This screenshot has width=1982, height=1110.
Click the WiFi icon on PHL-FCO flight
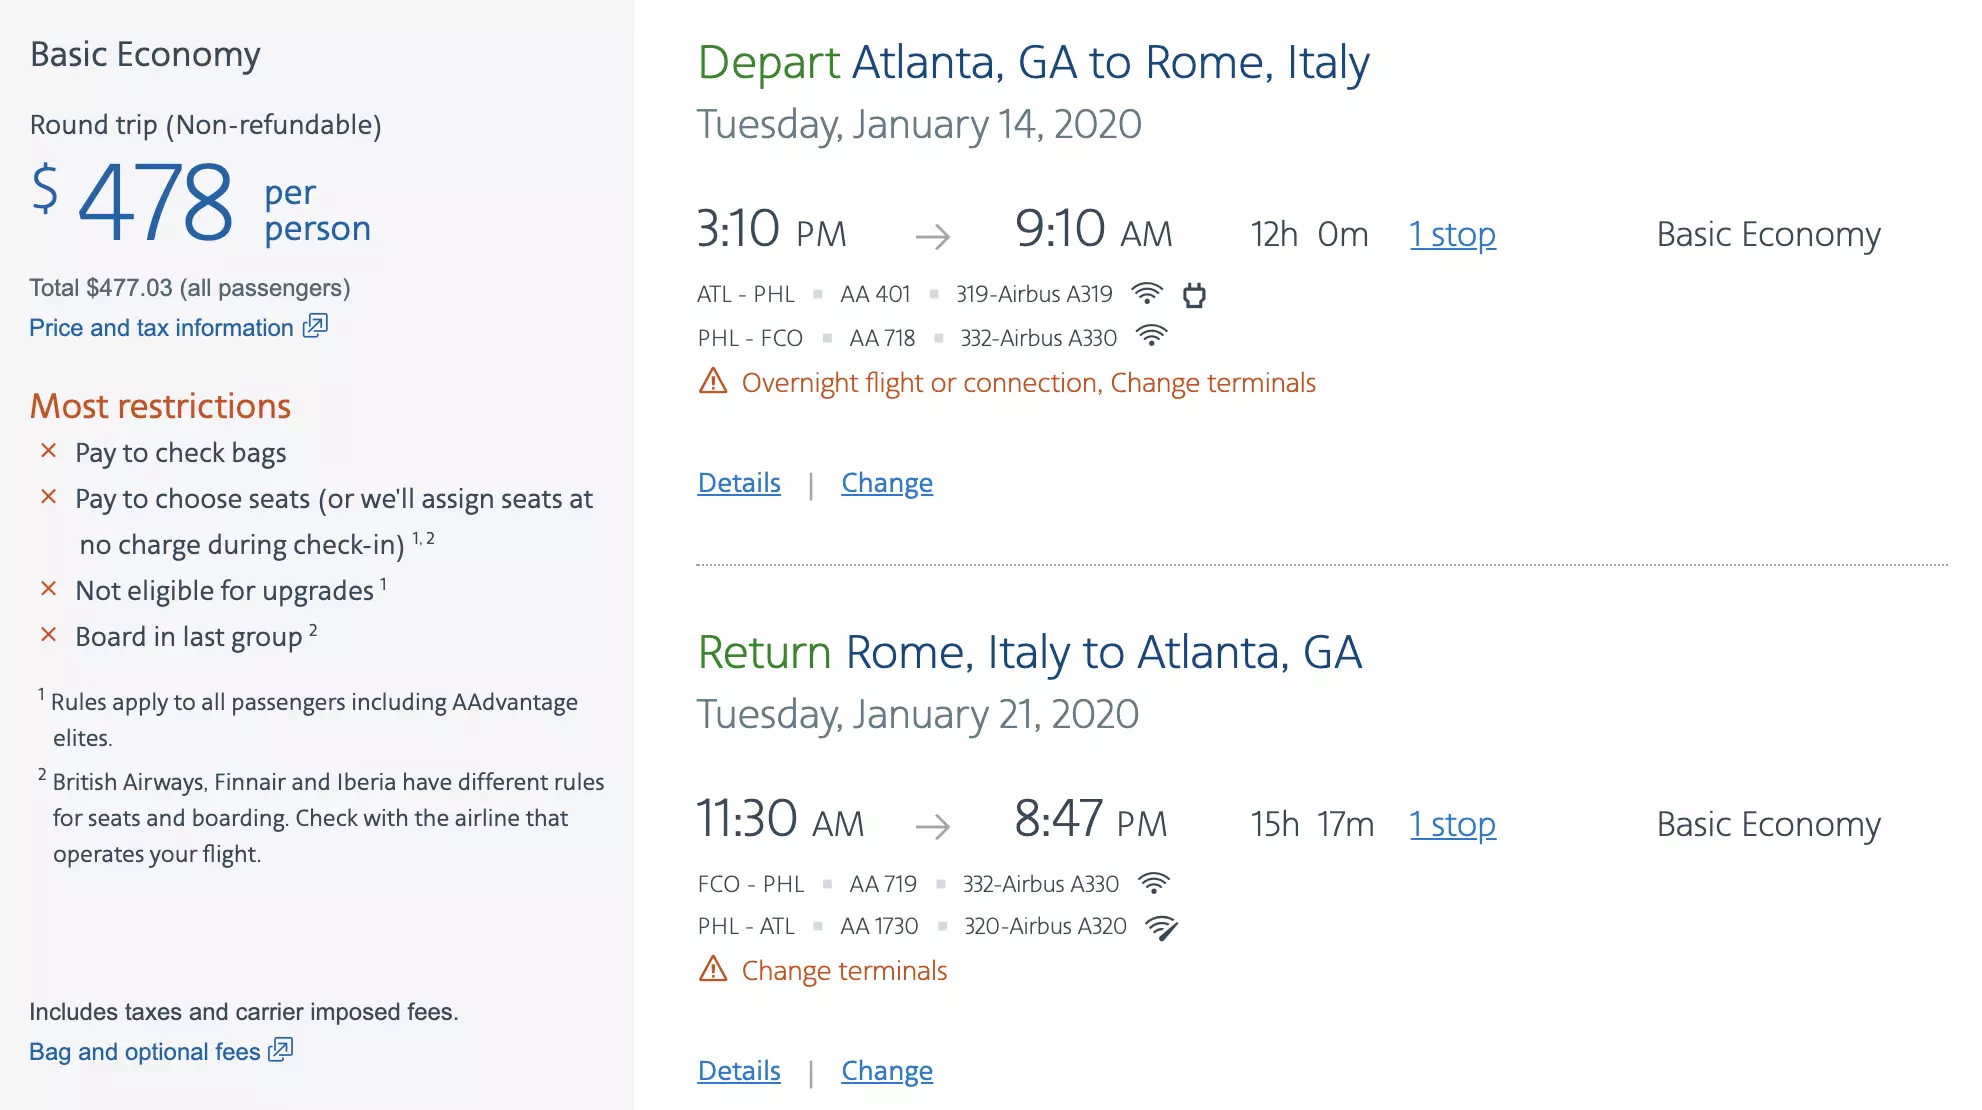(x=1150, y=336)
